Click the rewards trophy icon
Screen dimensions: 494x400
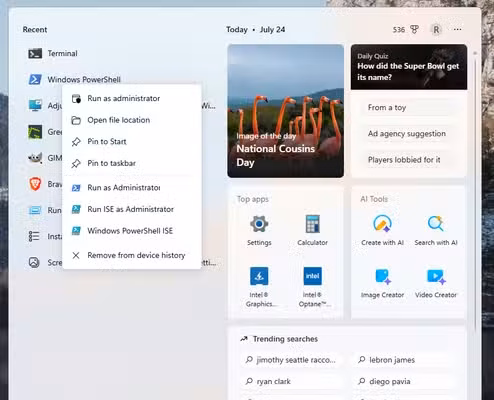pyautogui.click(x=414, y=30)
